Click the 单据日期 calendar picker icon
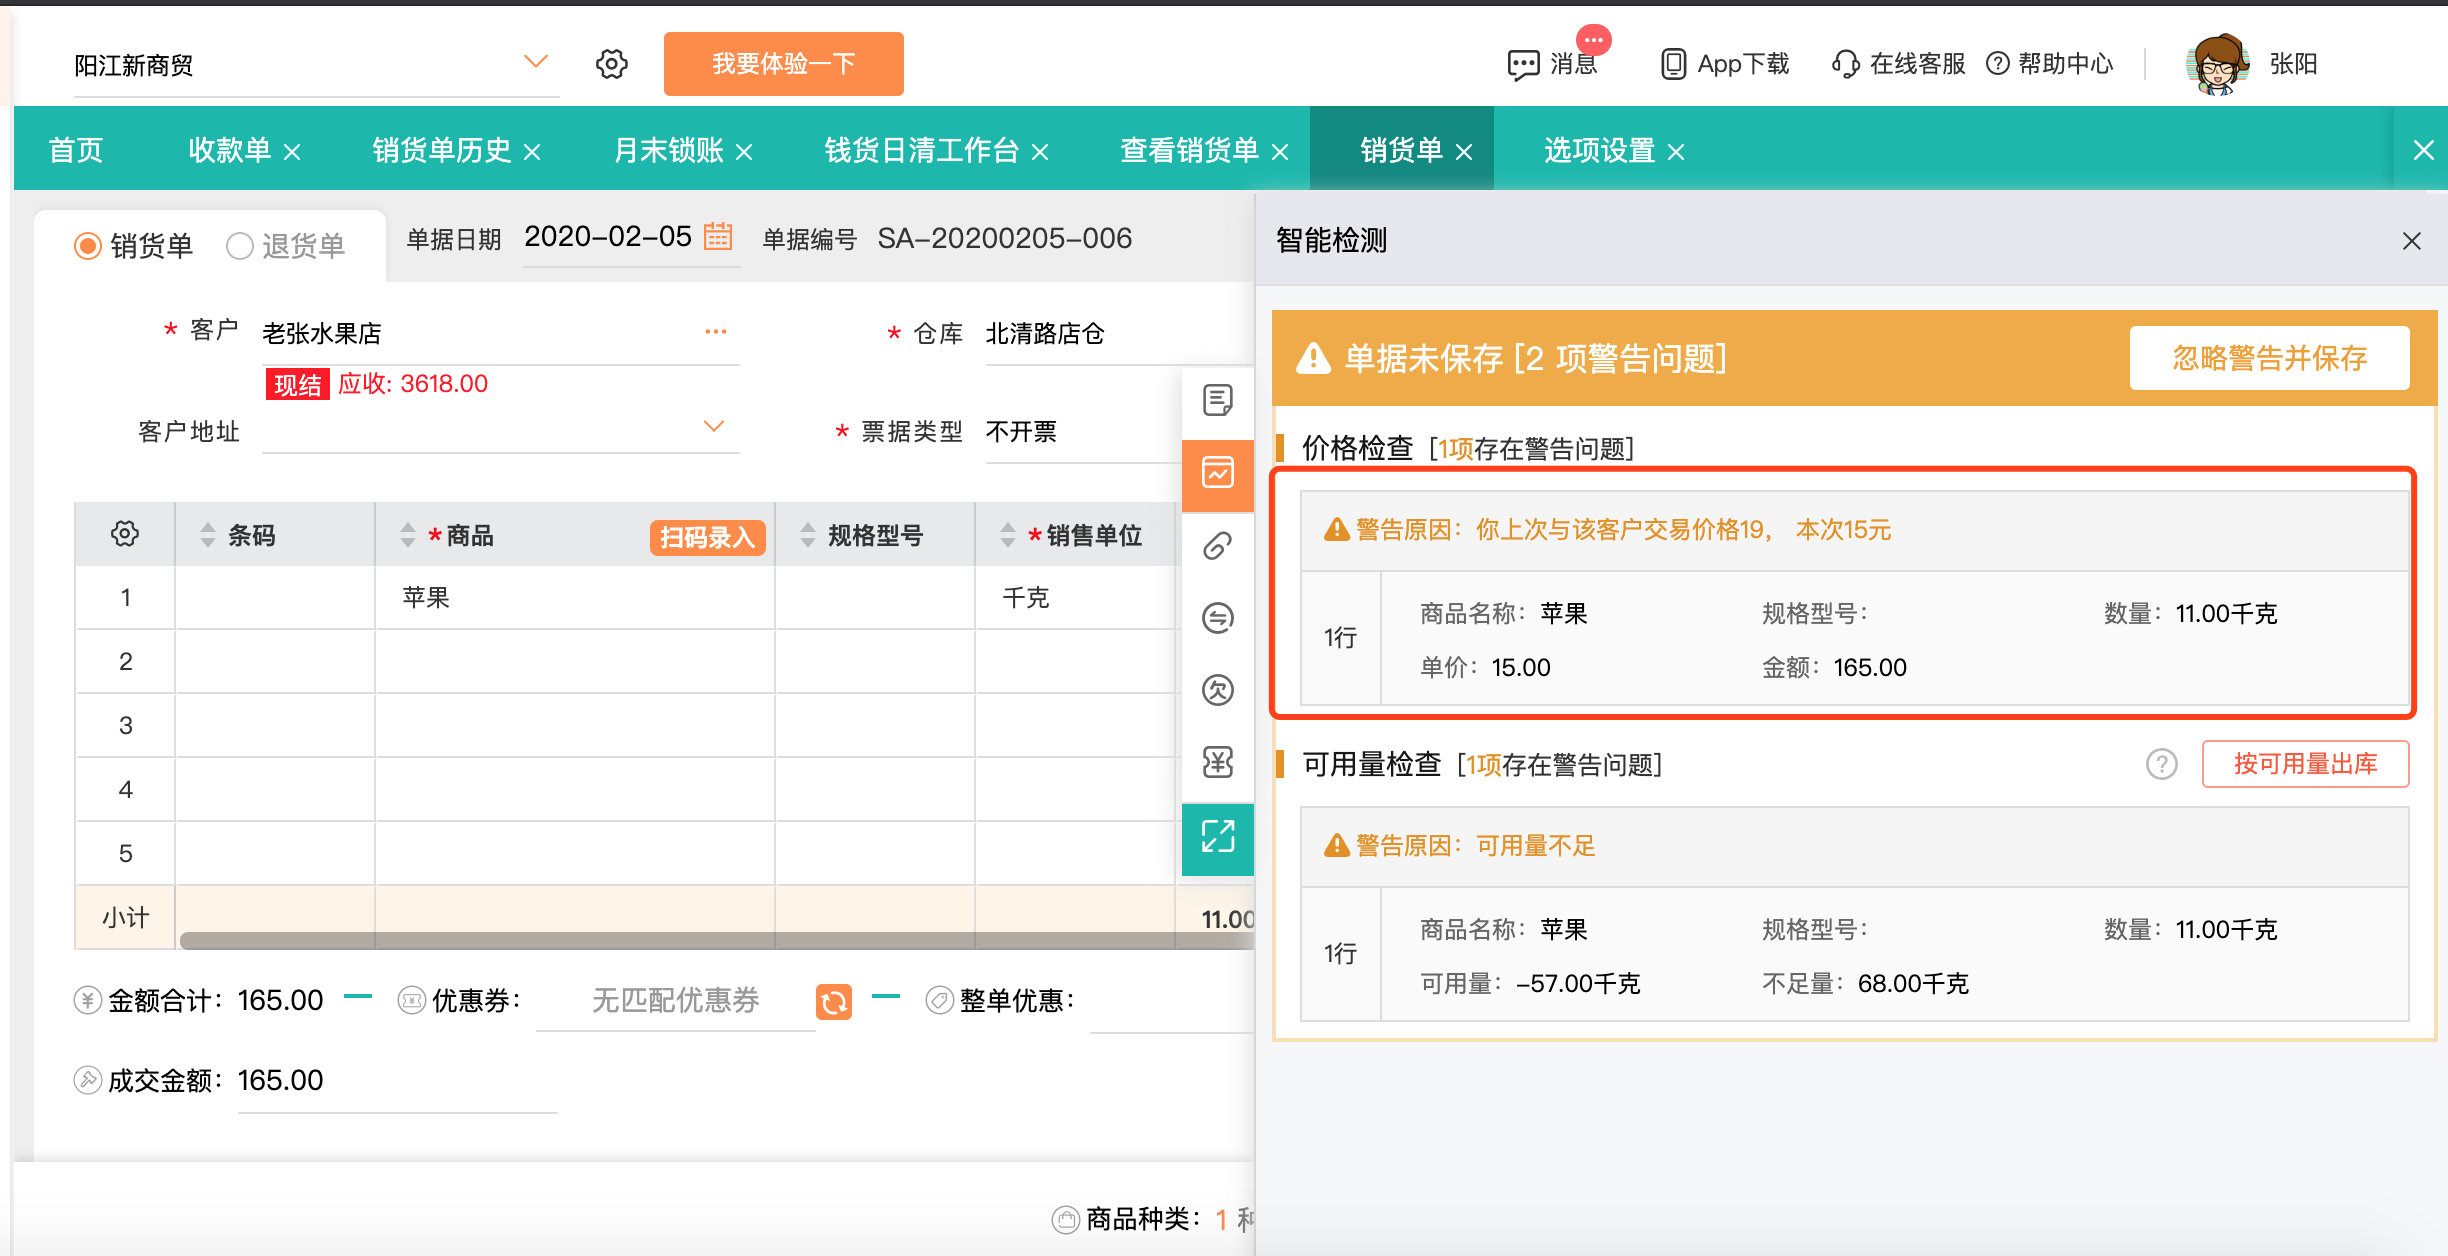2448x1256 pixels. point(720,240)
